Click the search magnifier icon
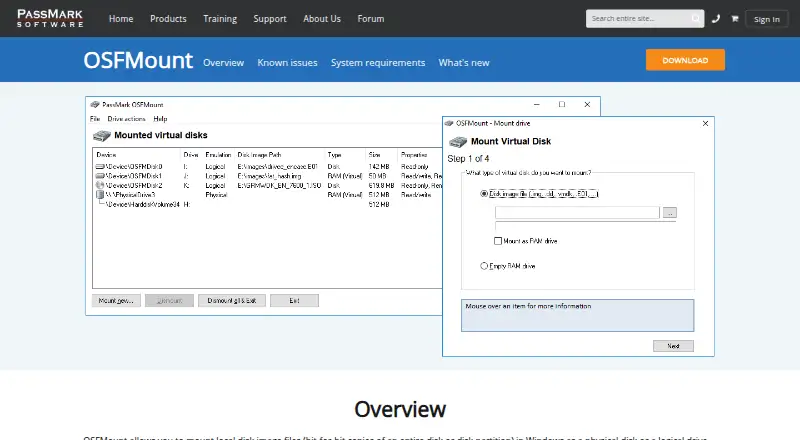 [695, 18]
